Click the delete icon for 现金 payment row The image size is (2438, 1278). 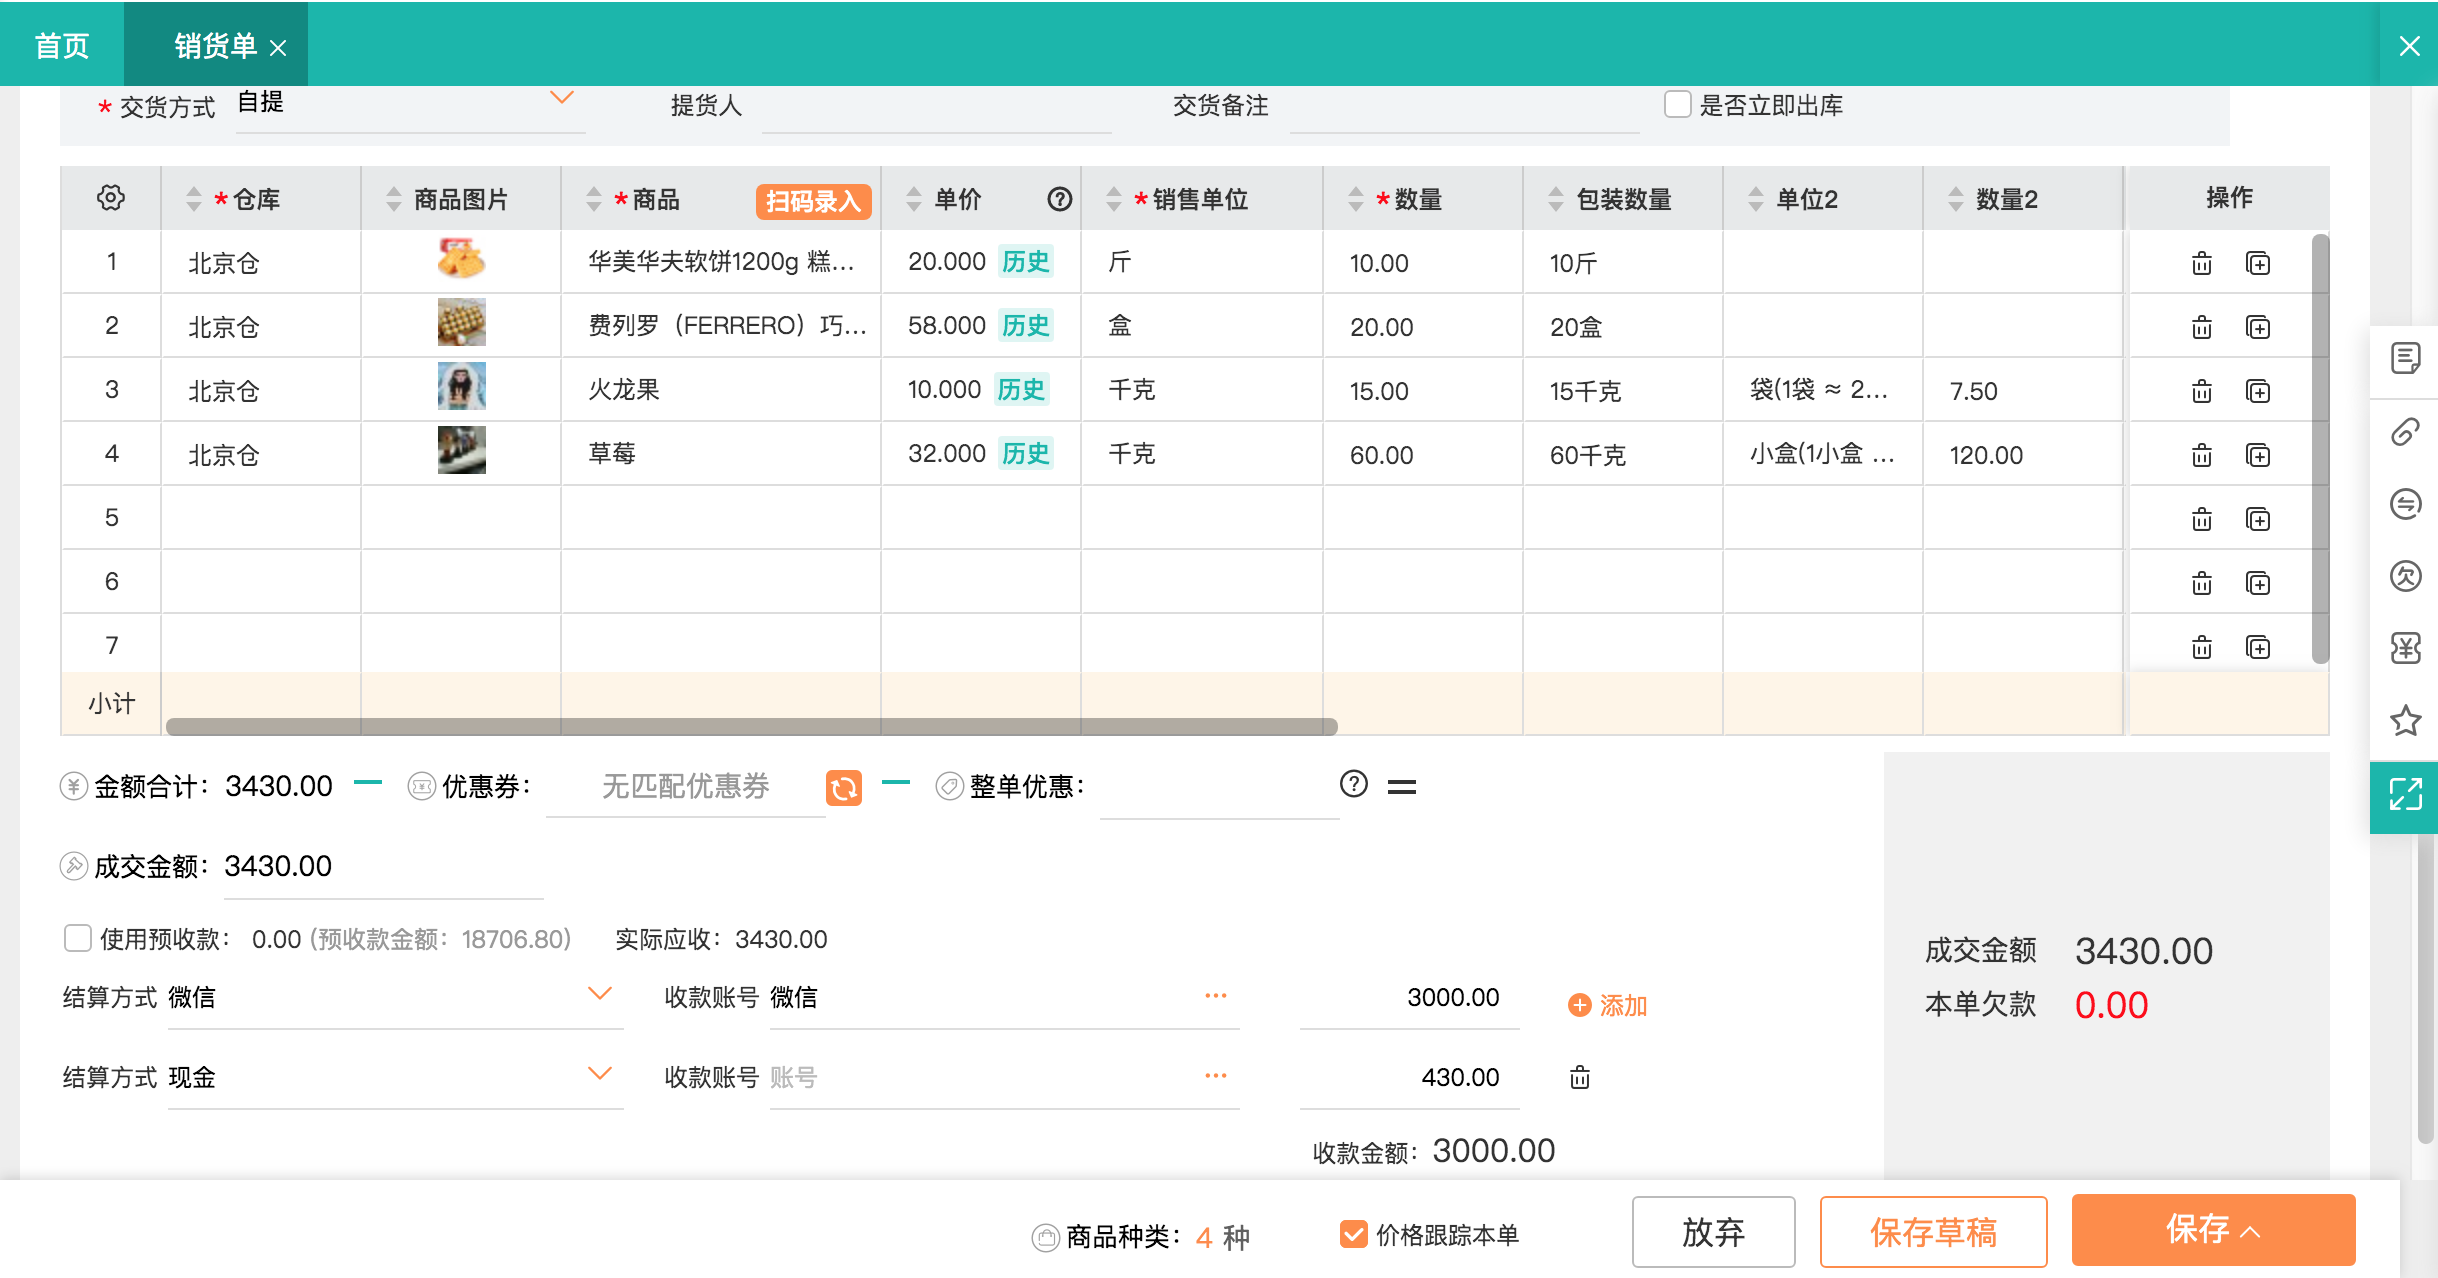(1580, 1077)
